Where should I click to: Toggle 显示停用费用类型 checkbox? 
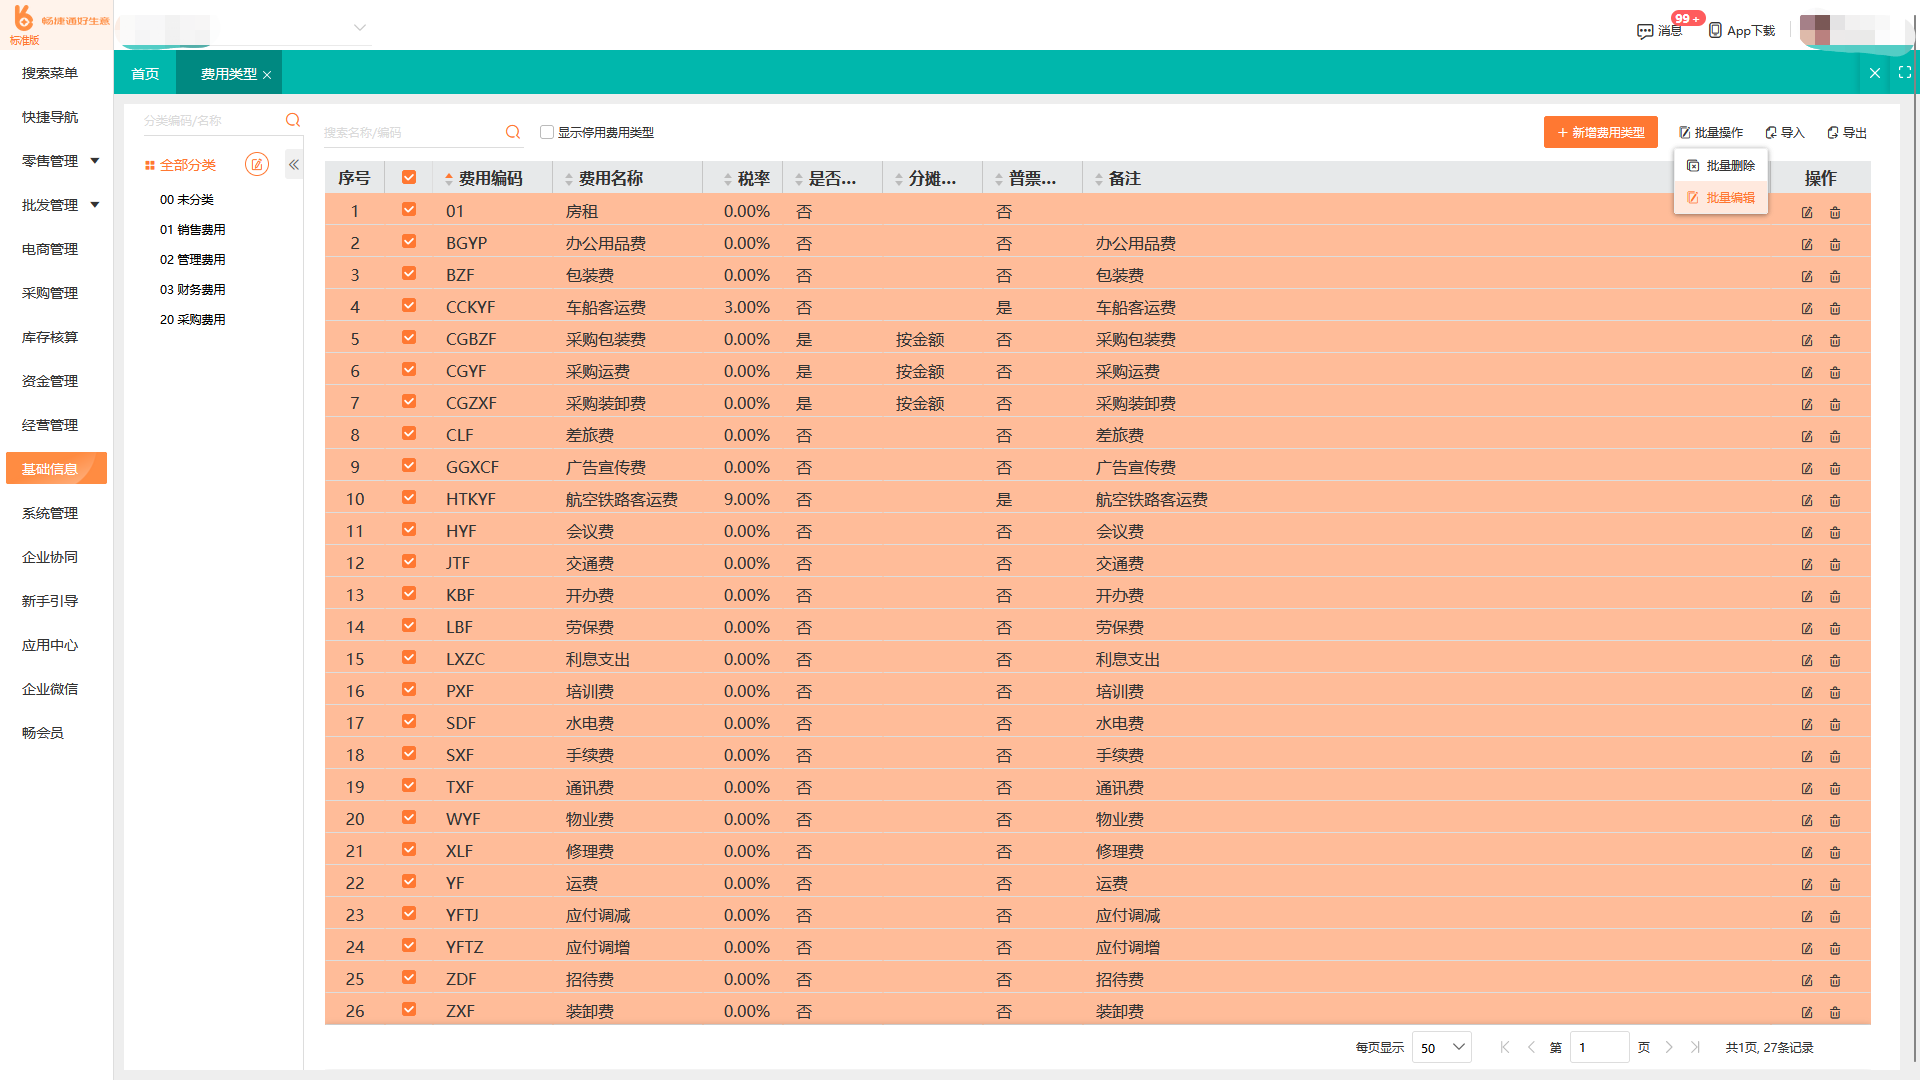tap(546, 131)
